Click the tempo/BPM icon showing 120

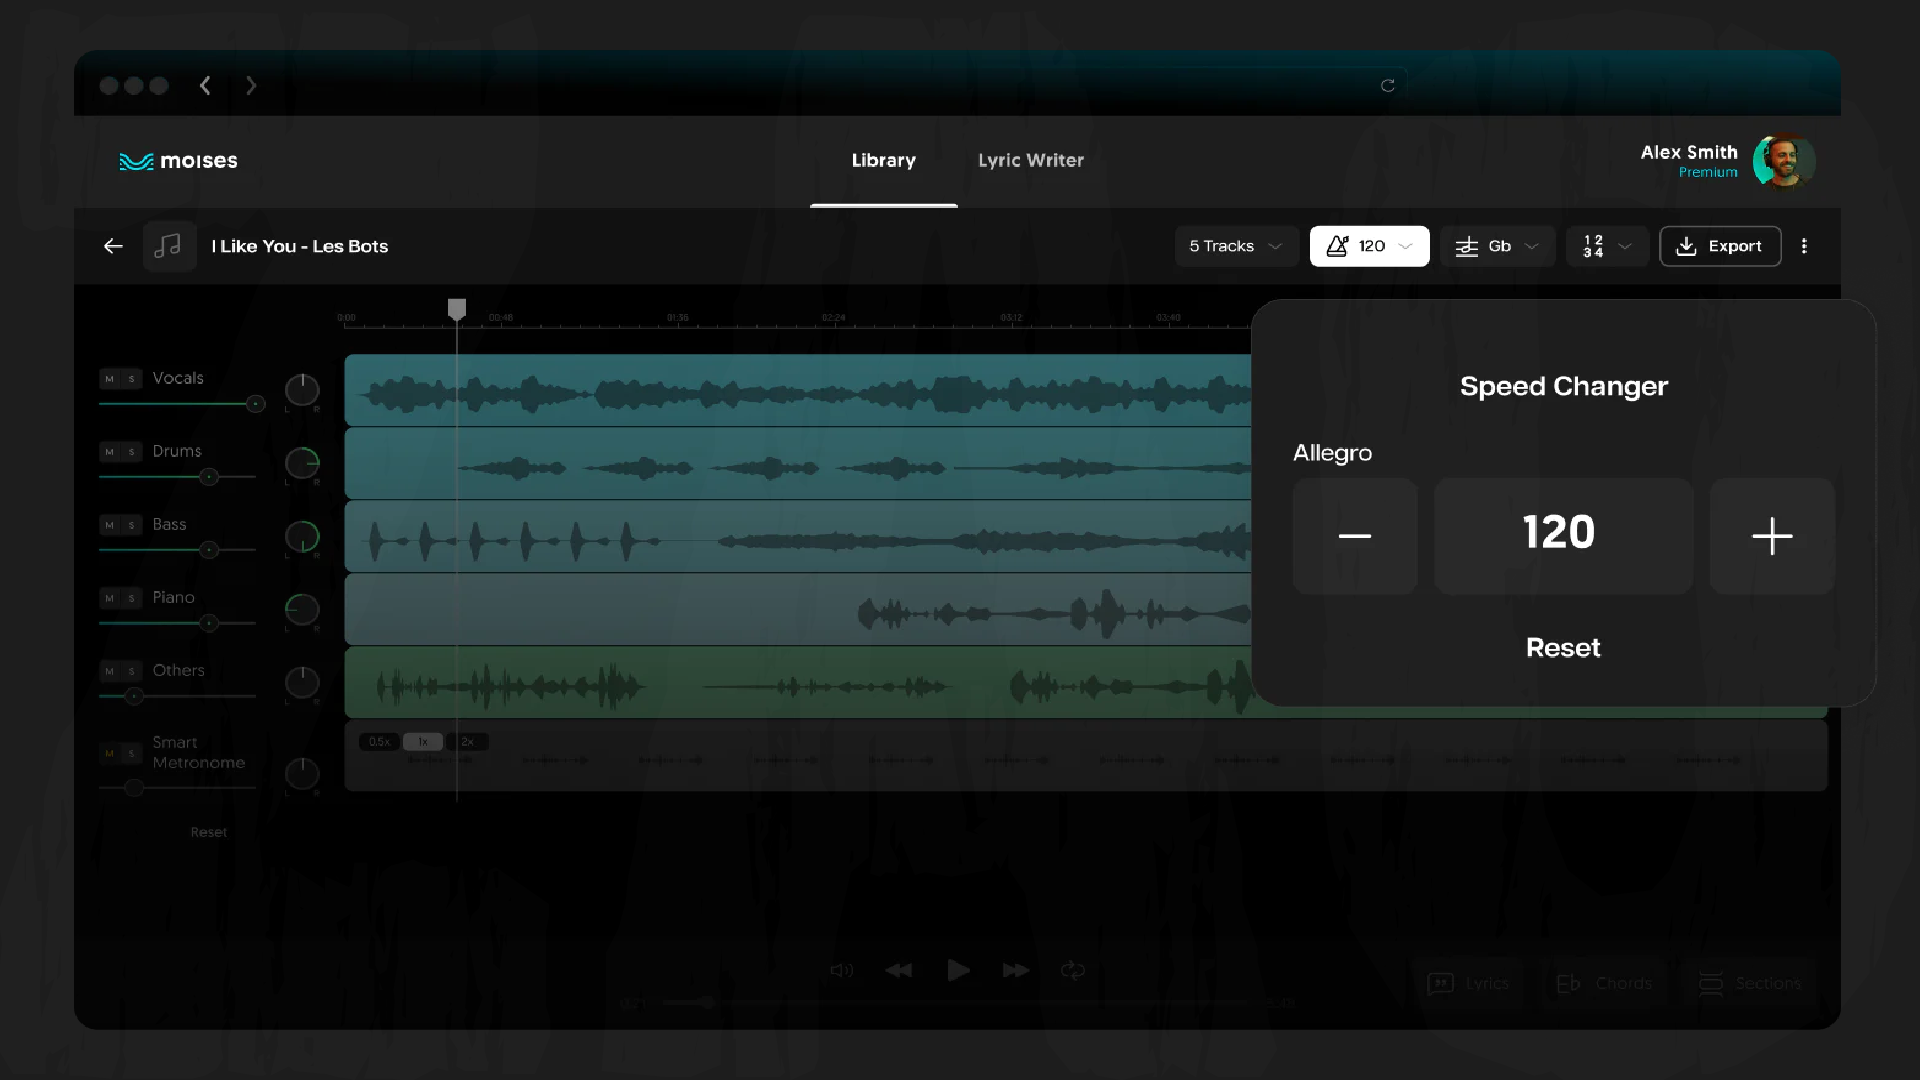pyautogui.click(x=1369, y=245)
